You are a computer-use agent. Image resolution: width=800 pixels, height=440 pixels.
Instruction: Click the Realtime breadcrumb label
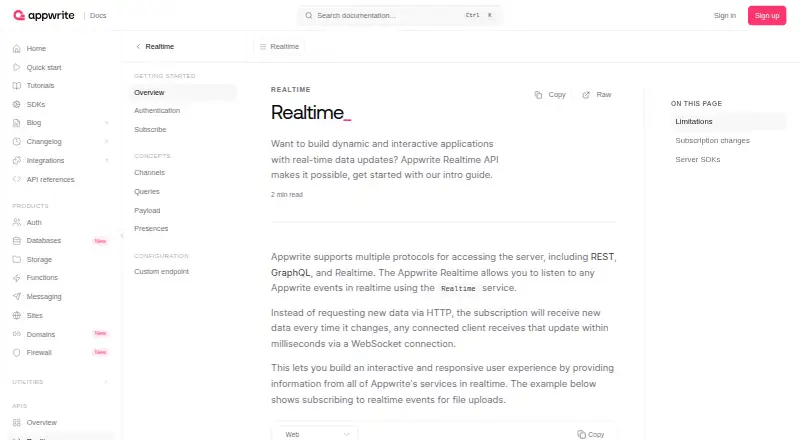[285, 46]
